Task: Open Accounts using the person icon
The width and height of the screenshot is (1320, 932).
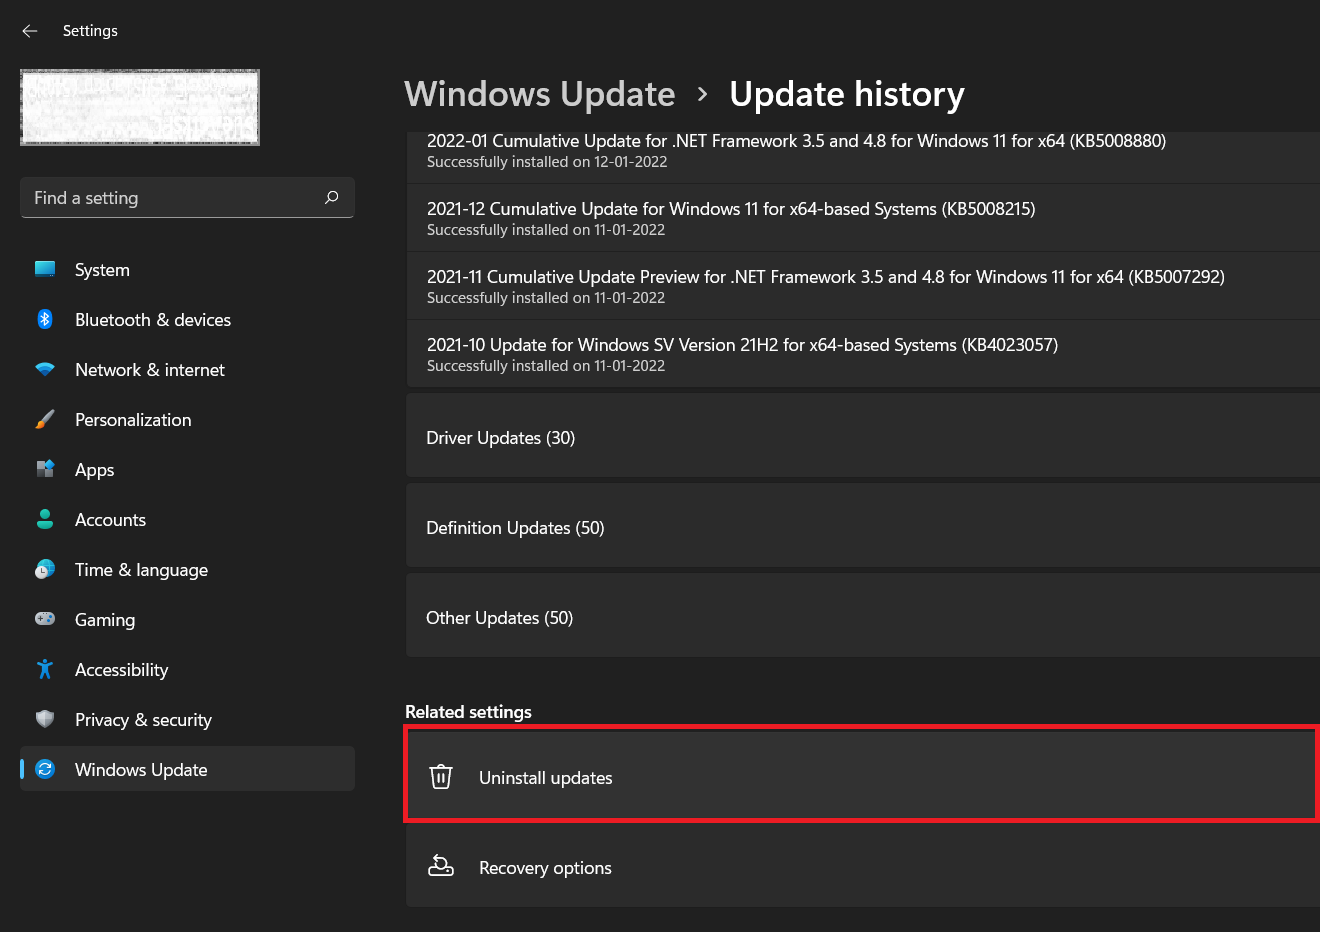Action: [45, 519]
